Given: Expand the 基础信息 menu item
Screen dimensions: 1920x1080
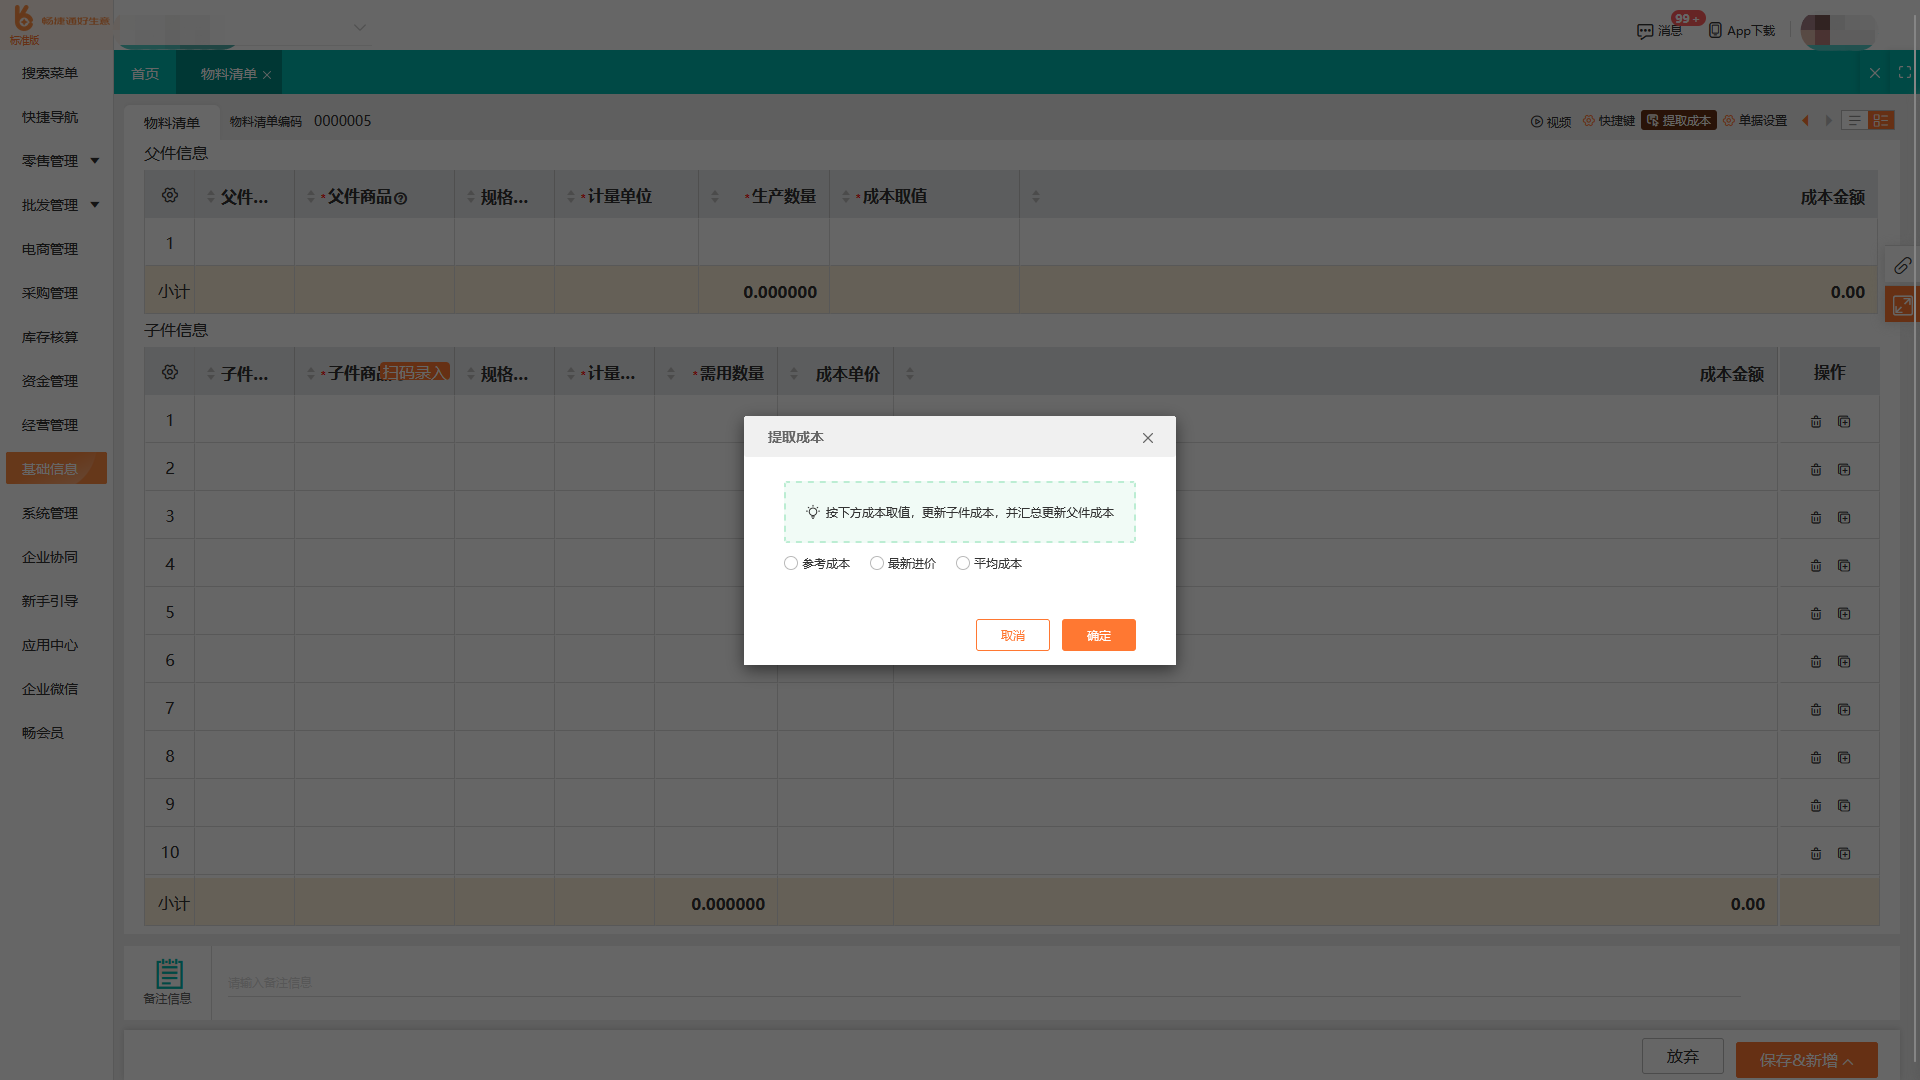Looking at the screenshot, I should 53,468.
